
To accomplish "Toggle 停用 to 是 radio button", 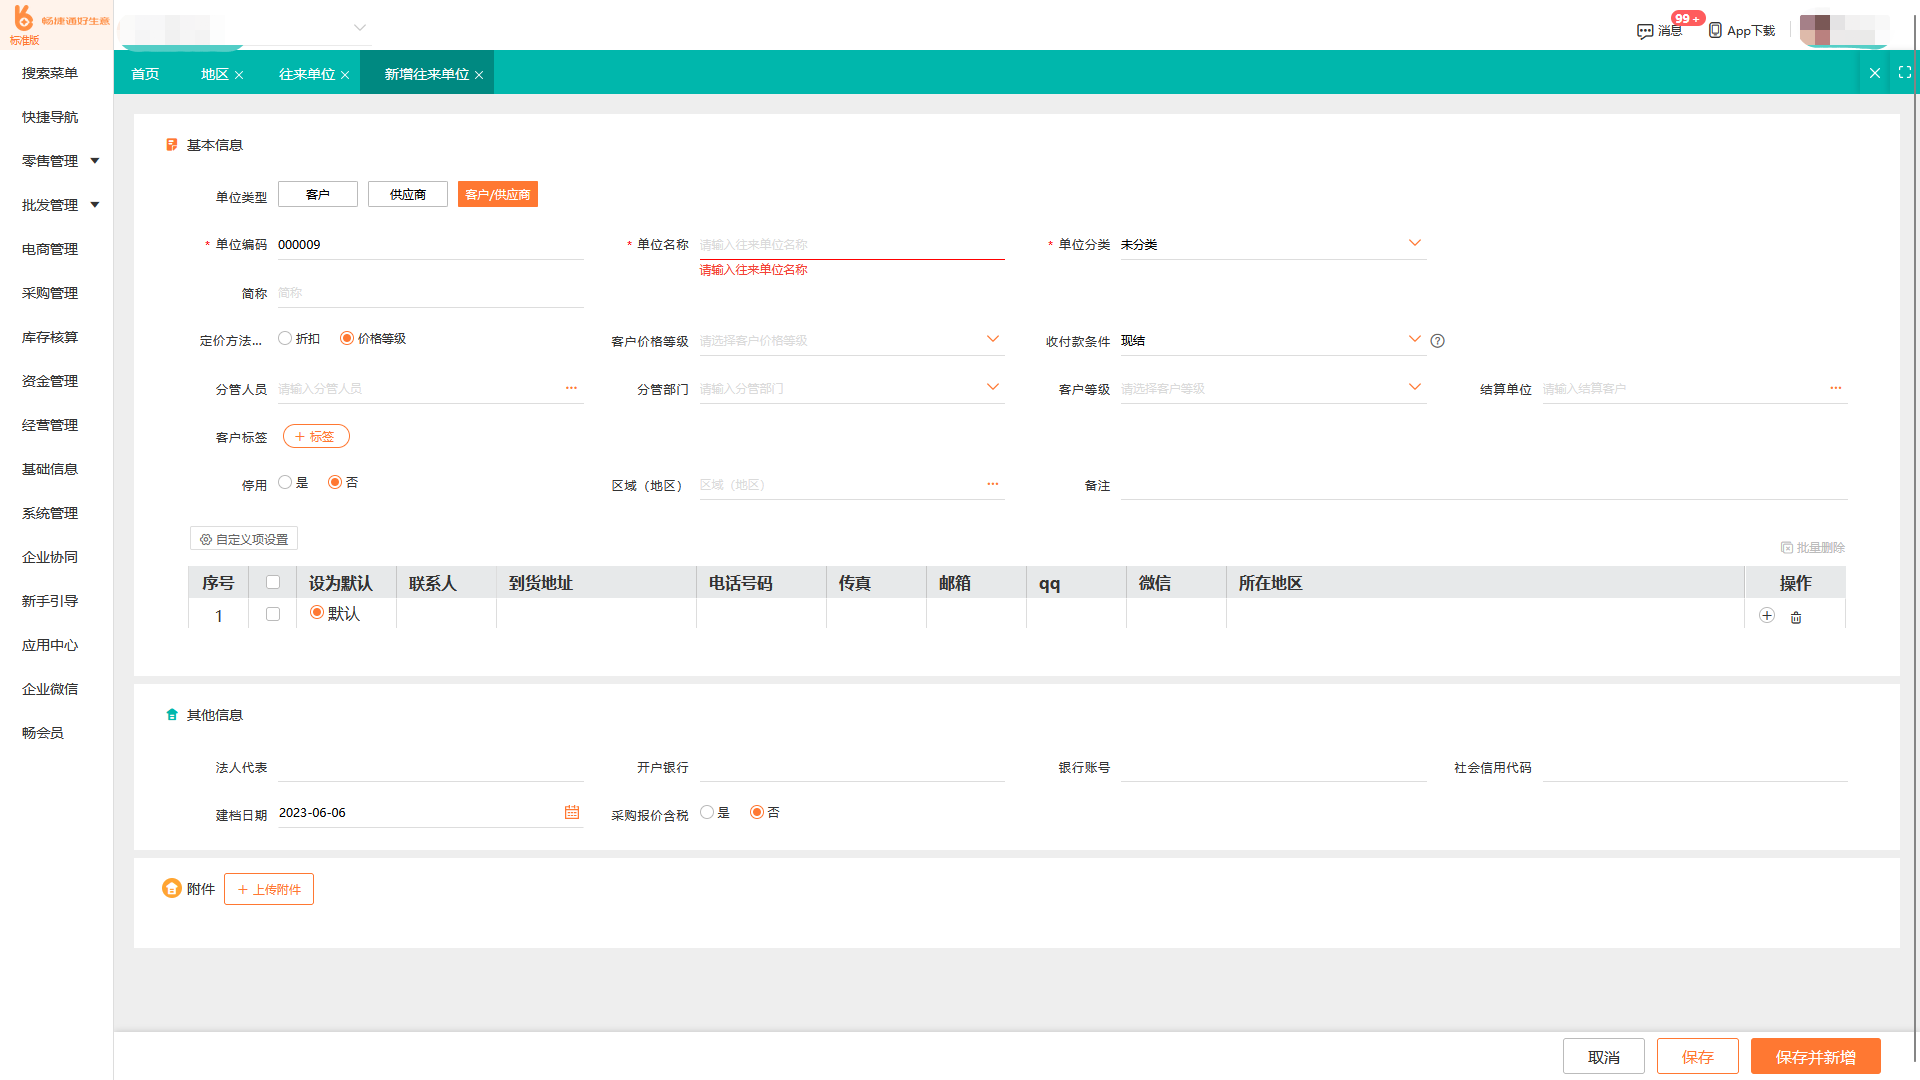I will tap(285, 481).
